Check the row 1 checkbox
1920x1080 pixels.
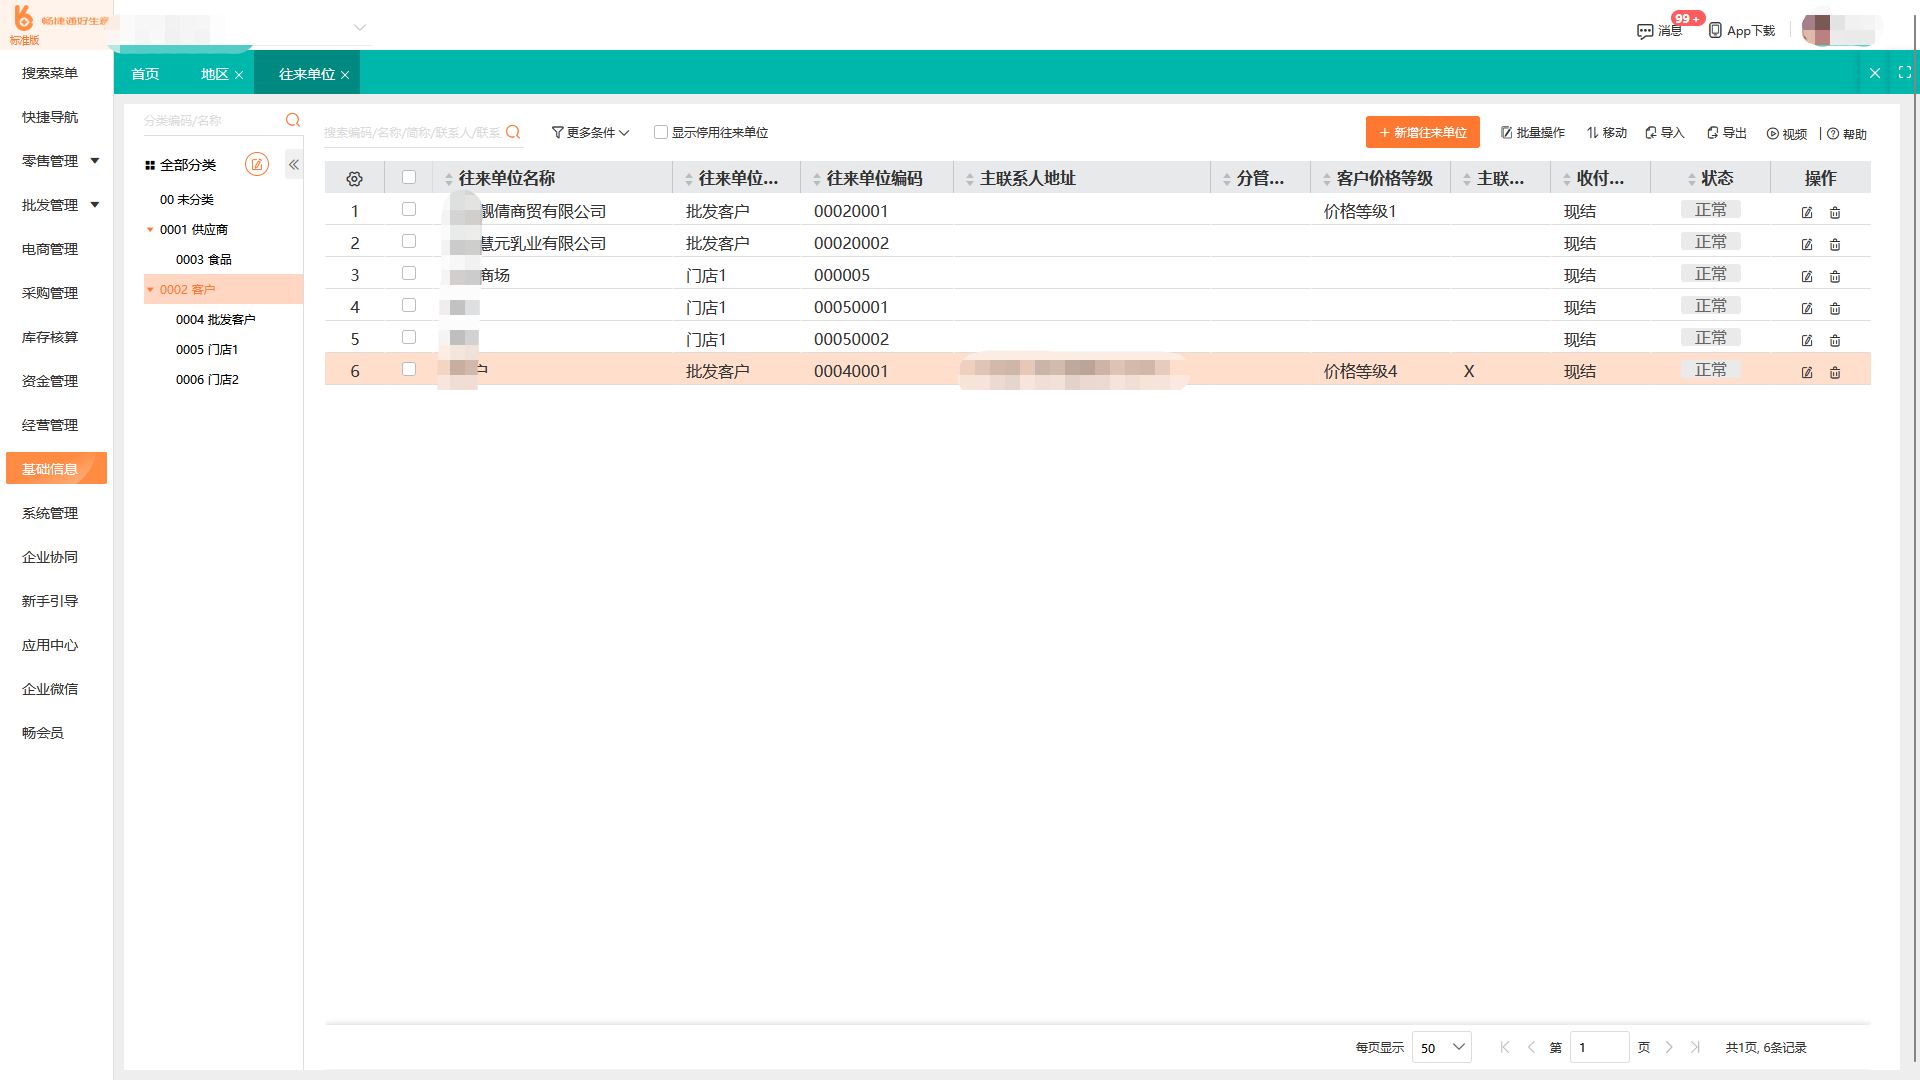(x=410, y=210)
